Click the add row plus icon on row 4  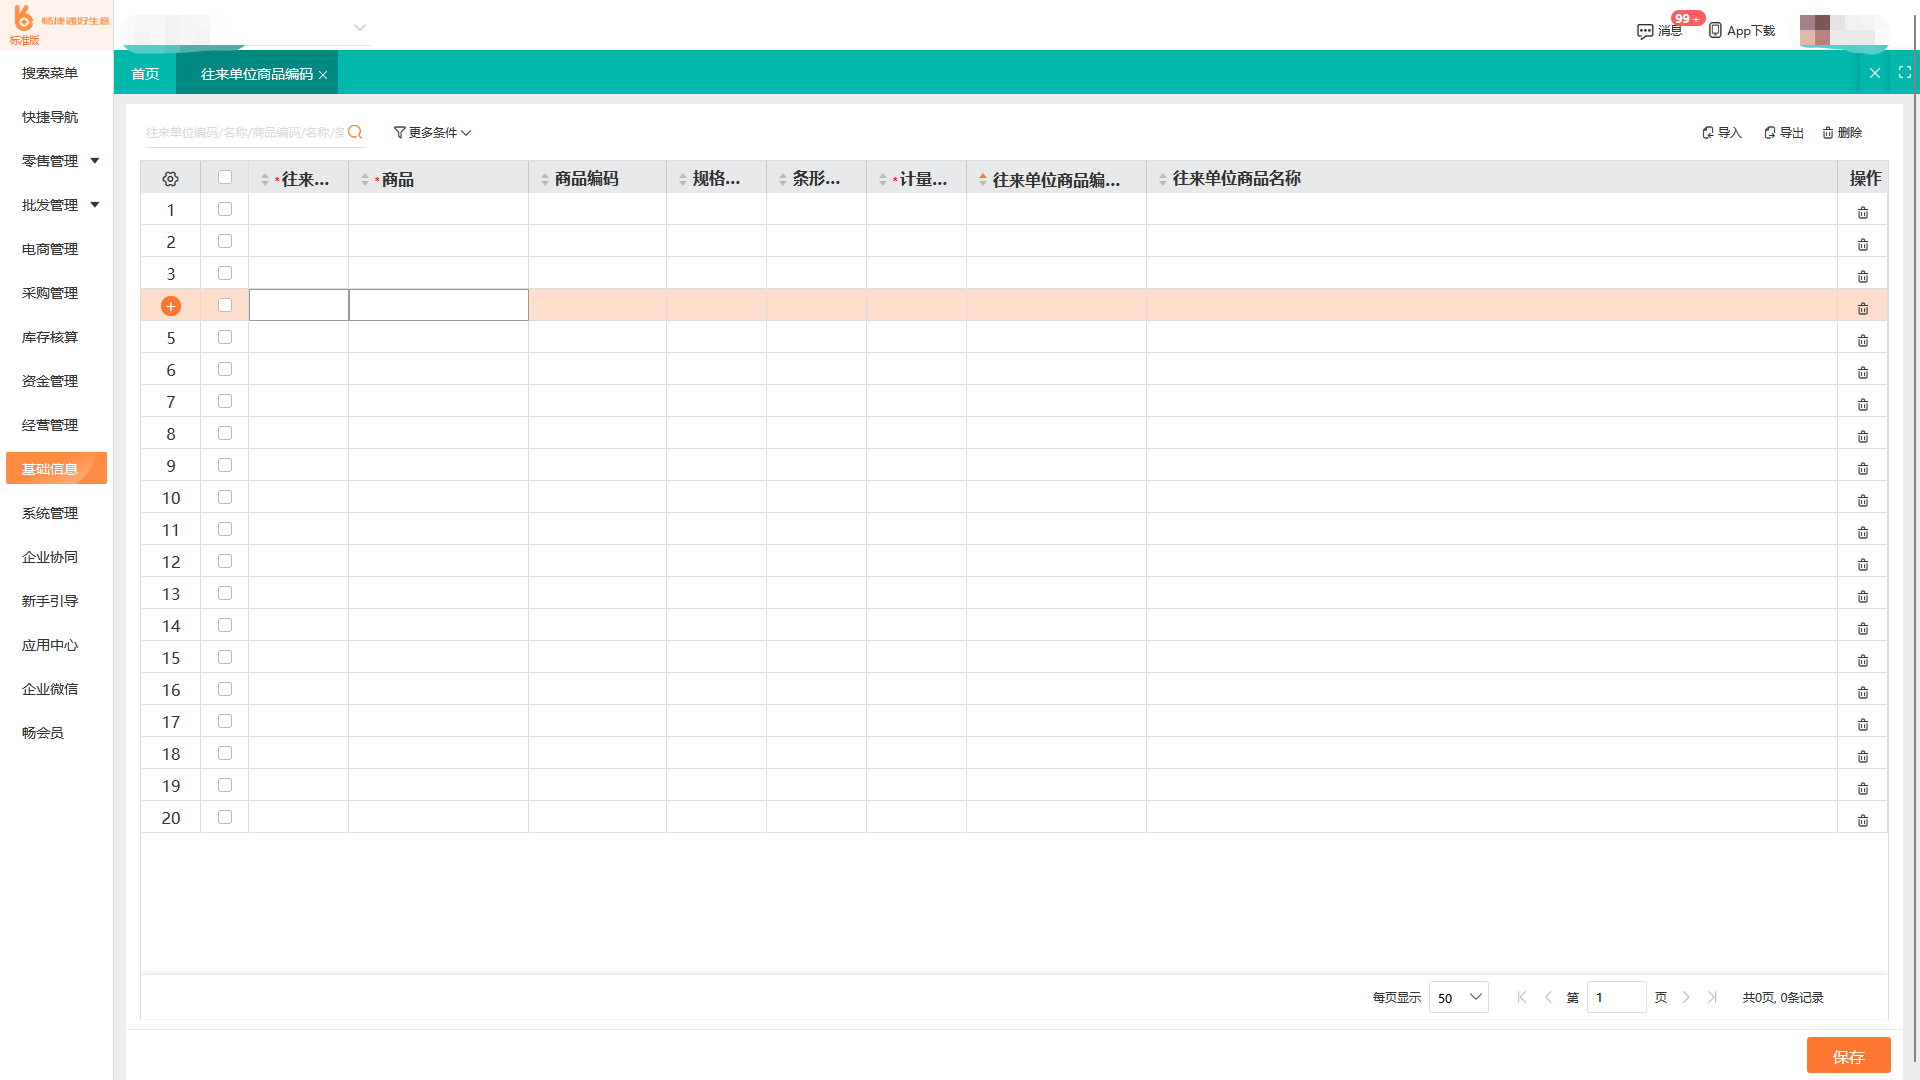[170, 305]
